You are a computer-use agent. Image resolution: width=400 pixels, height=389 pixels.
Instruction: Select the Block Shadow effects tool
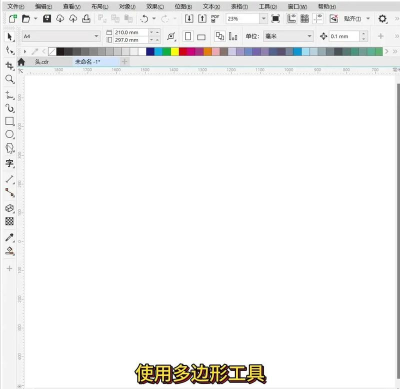click(x=10, y=208)
